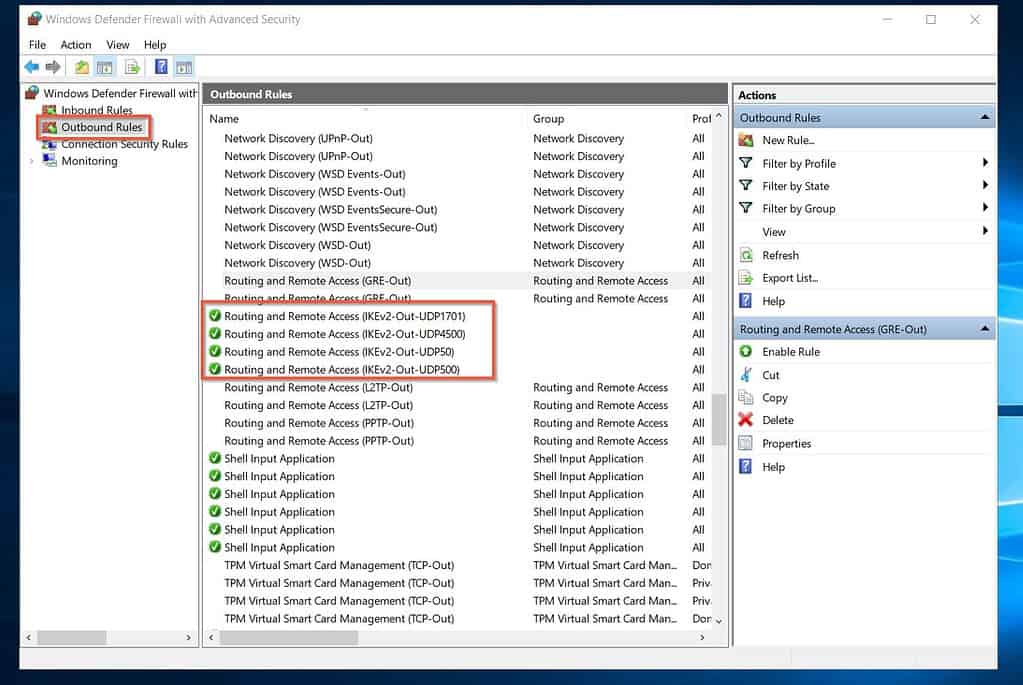The image size is (1023, 685).
Task: Sort by the Name column header
Action: pyautogui.click(x=365, y=119)
